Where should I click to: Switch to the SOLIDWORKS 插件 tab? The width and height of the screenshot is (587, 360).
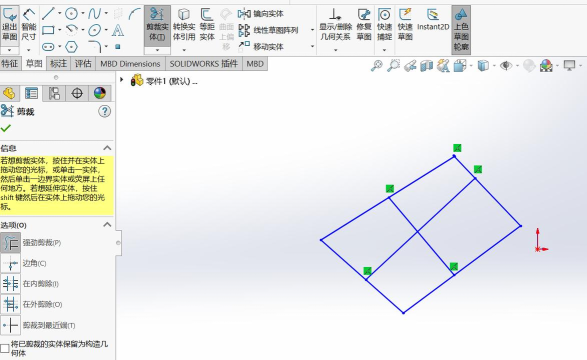pos(204,64)
